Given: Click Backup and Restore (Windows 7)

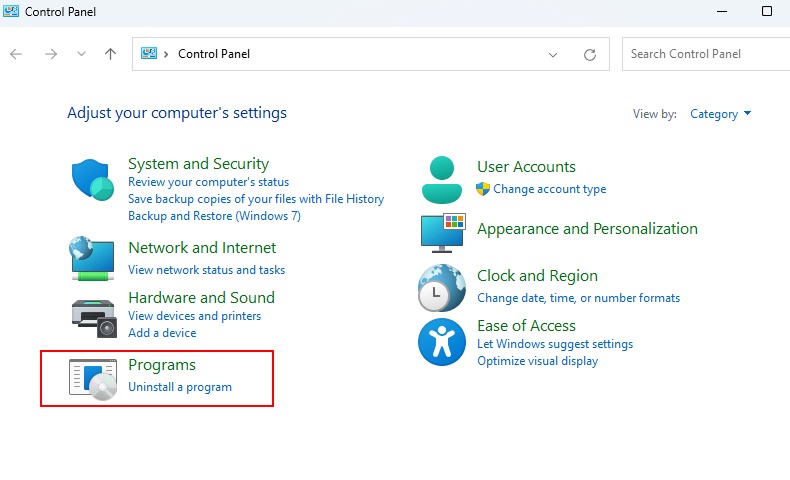Looking at the screenshot, I should tap(214, 216).
